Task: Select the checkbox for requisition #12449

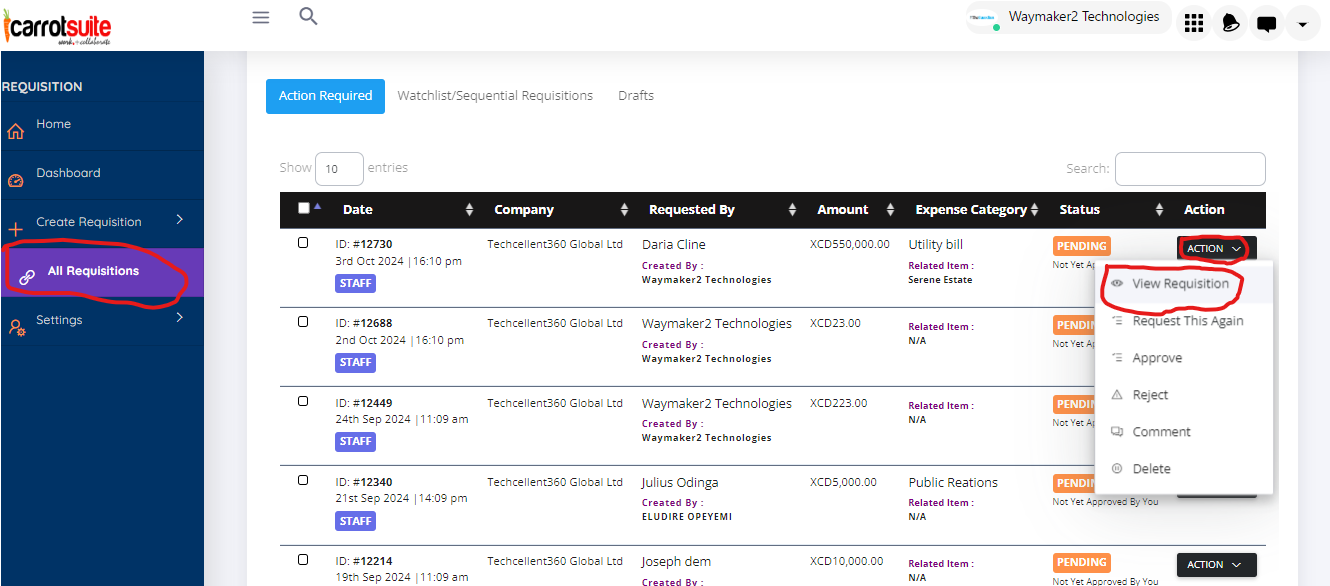Action: 303,401
